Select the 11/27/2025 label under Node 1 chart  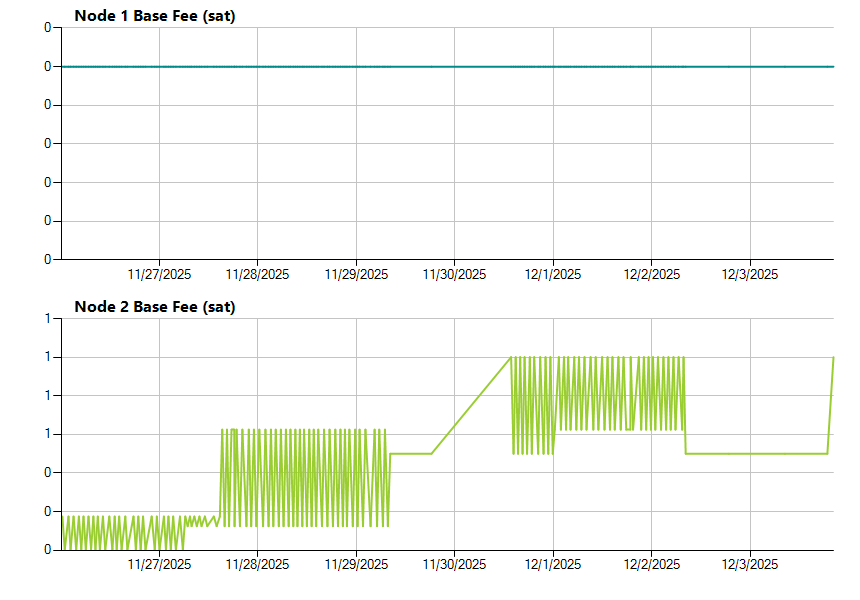point(159,274)
